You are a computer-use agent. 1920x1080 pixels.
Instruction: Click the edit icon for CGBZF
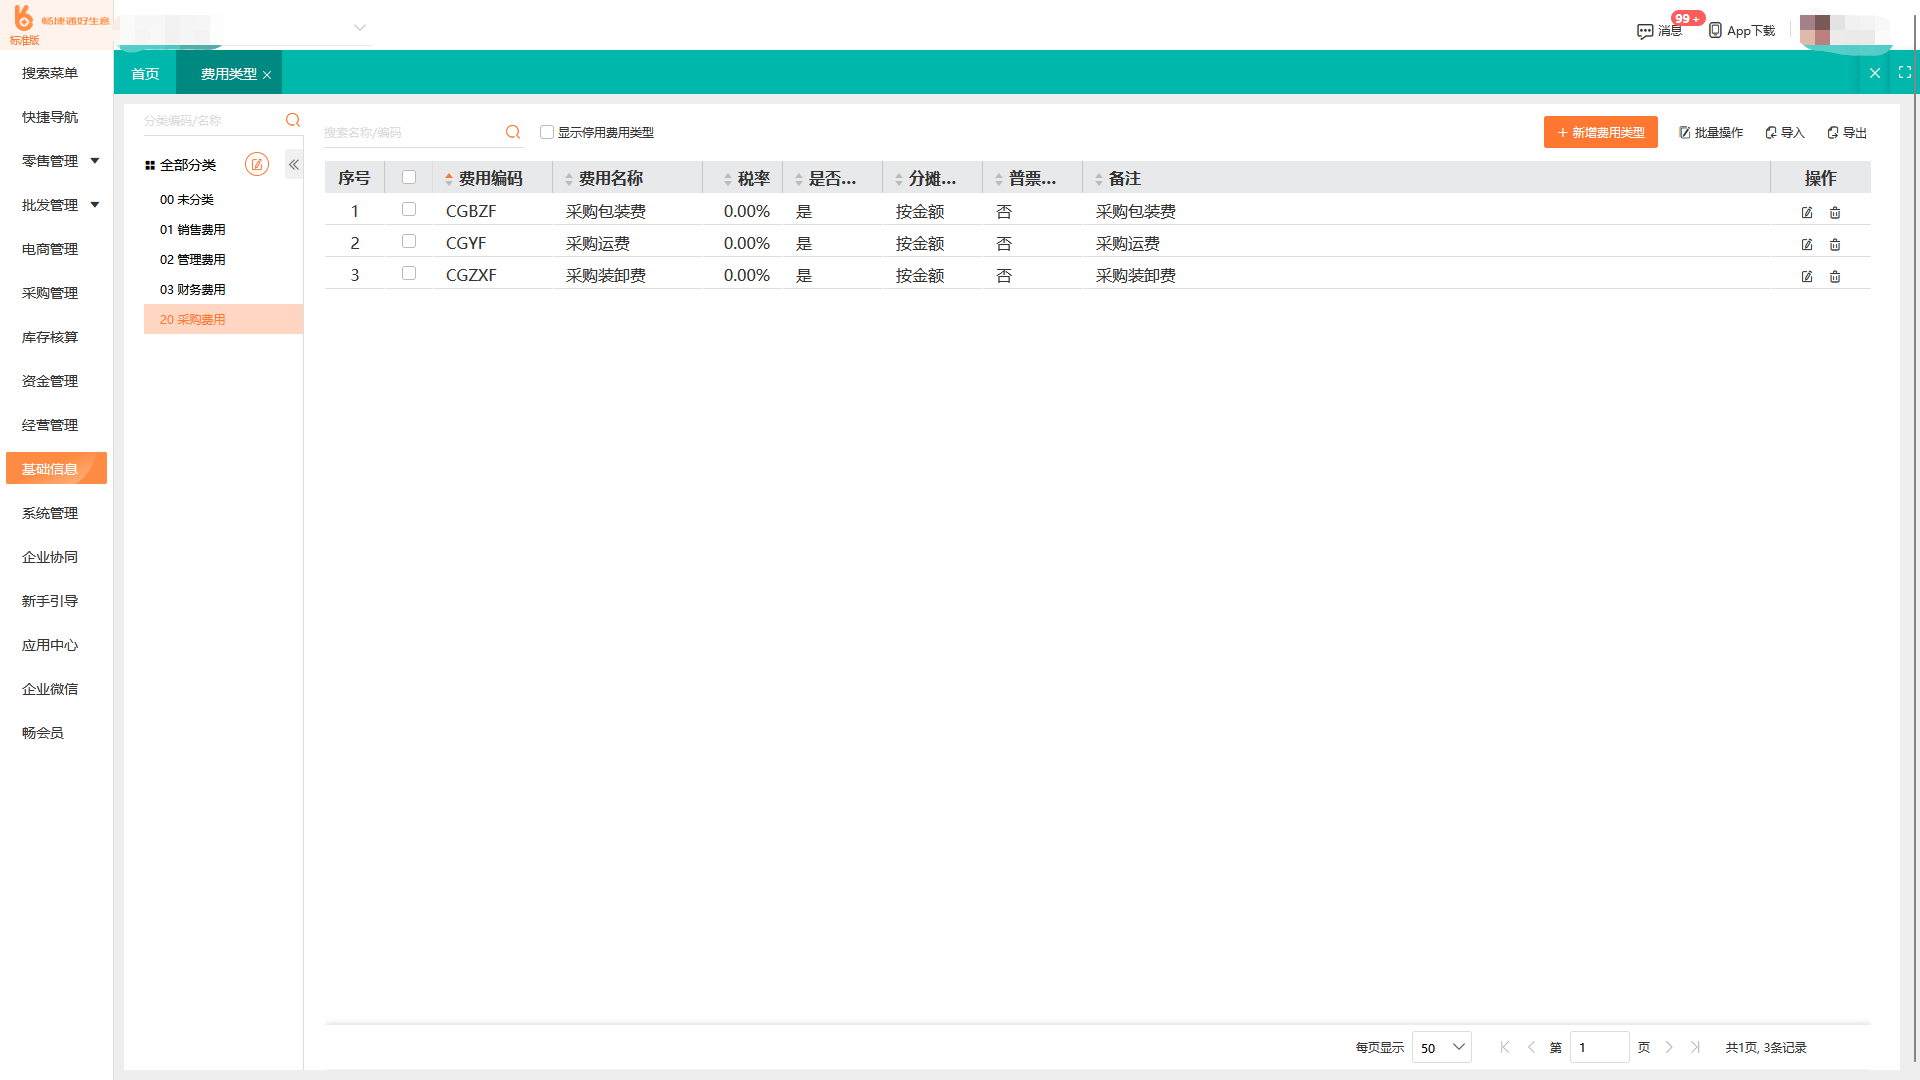coord(1807,211)
